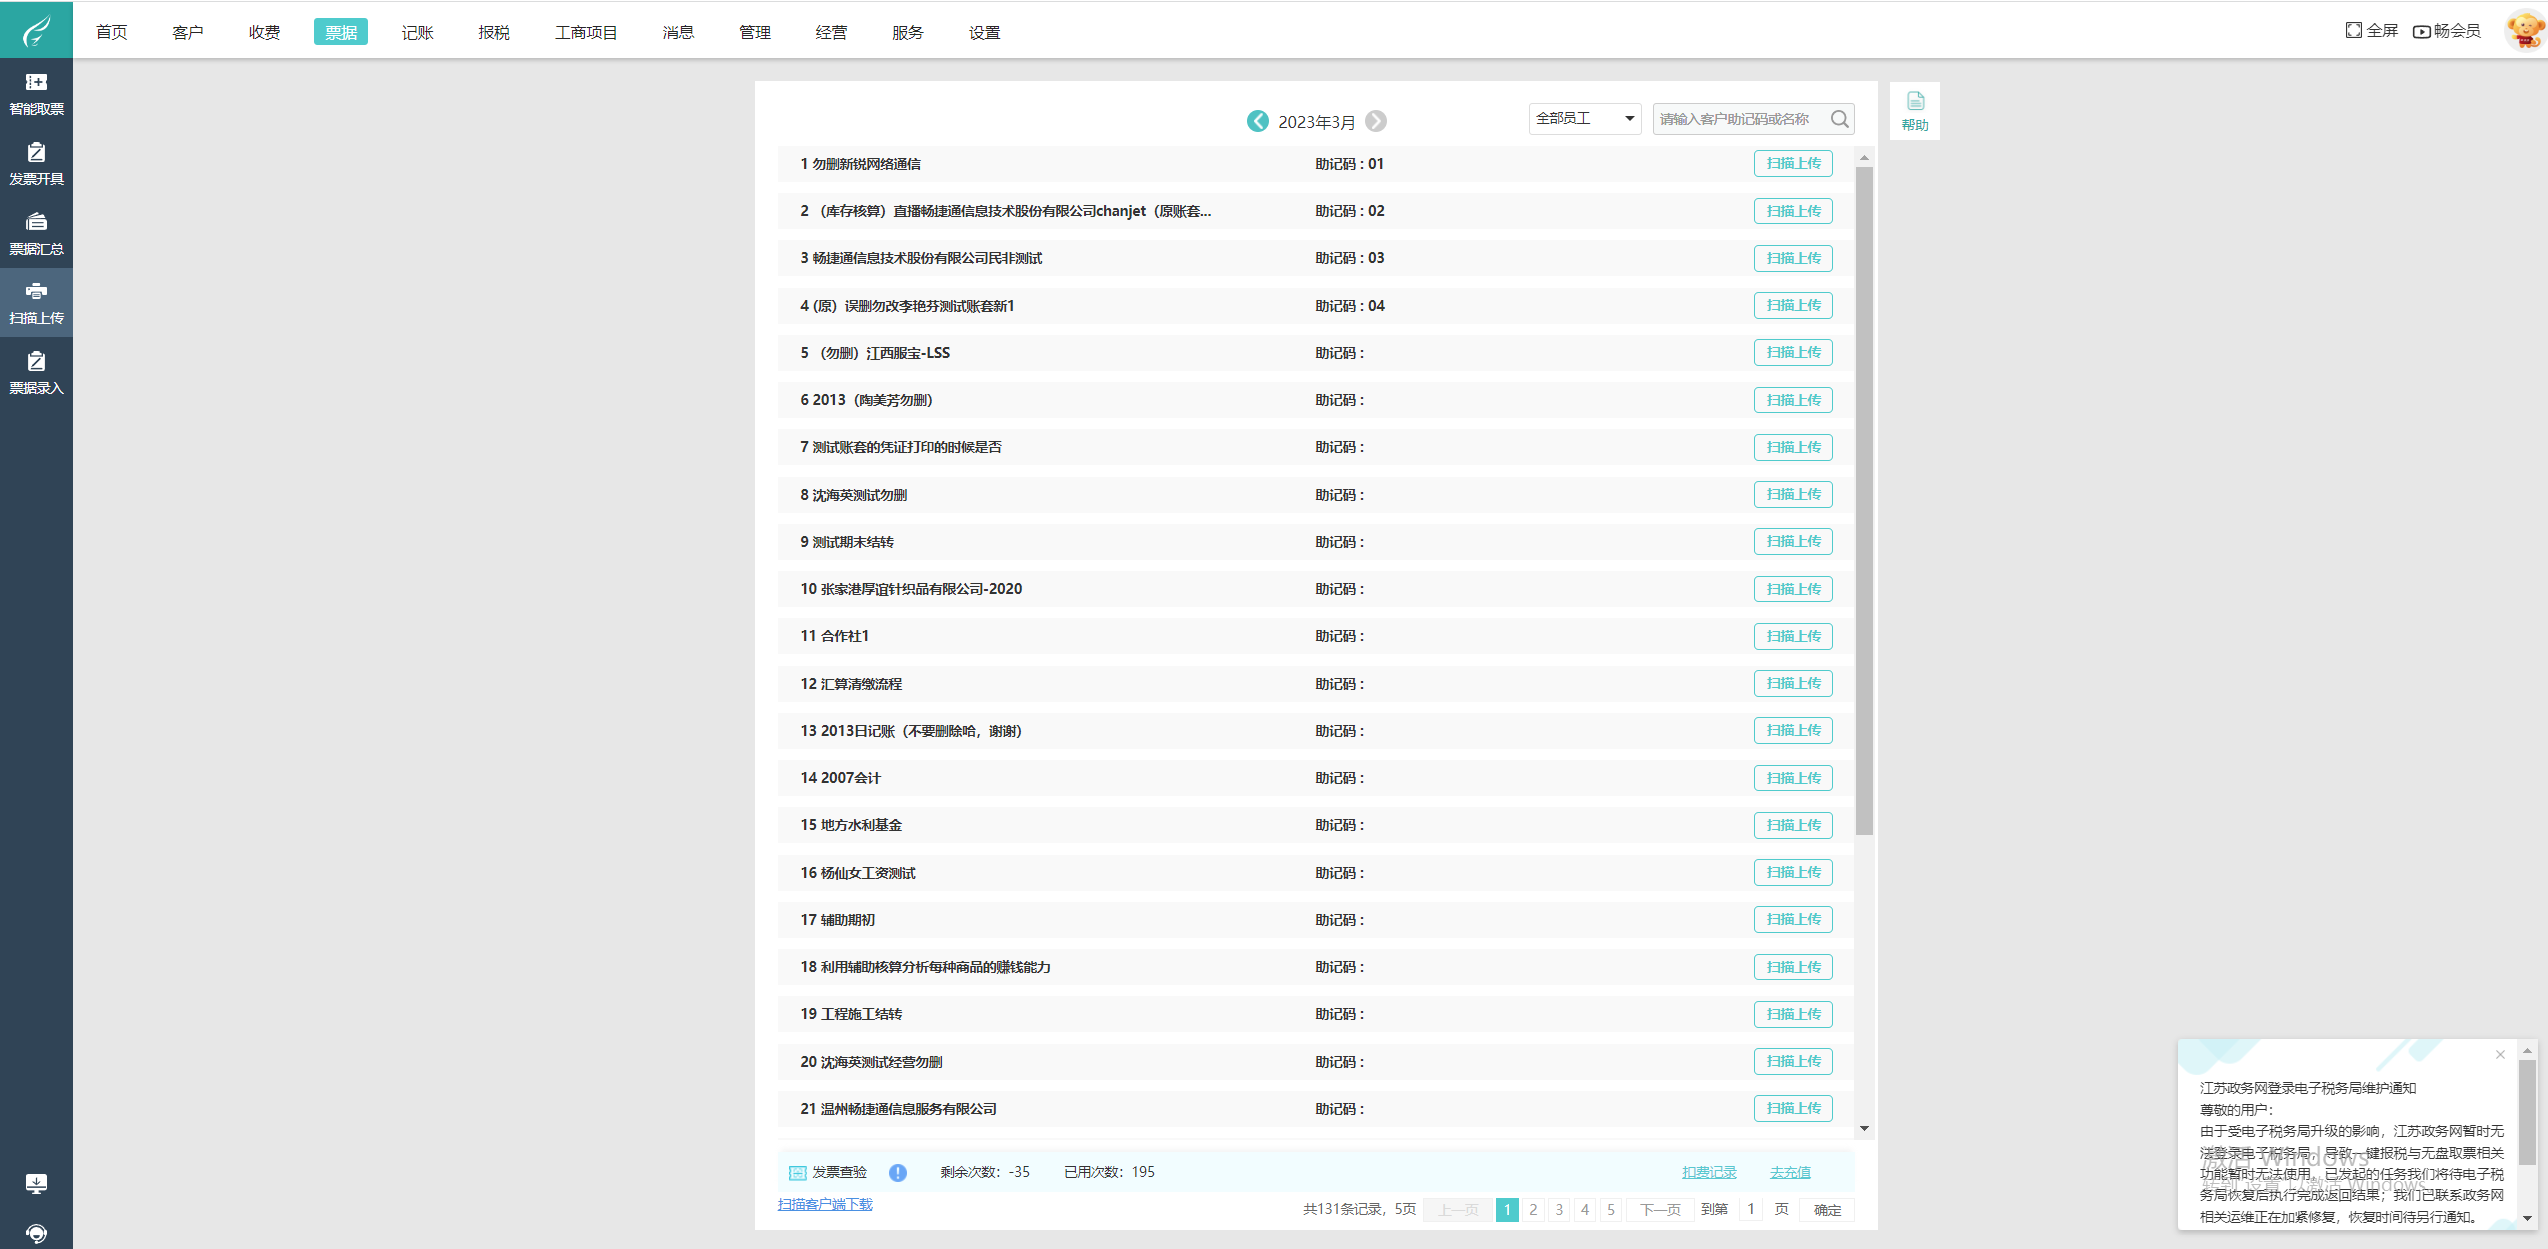The height and width of the screenshot is (1249, 2548).
Task: Click the left arrow to go to previous month
Action: [1258, 122]
